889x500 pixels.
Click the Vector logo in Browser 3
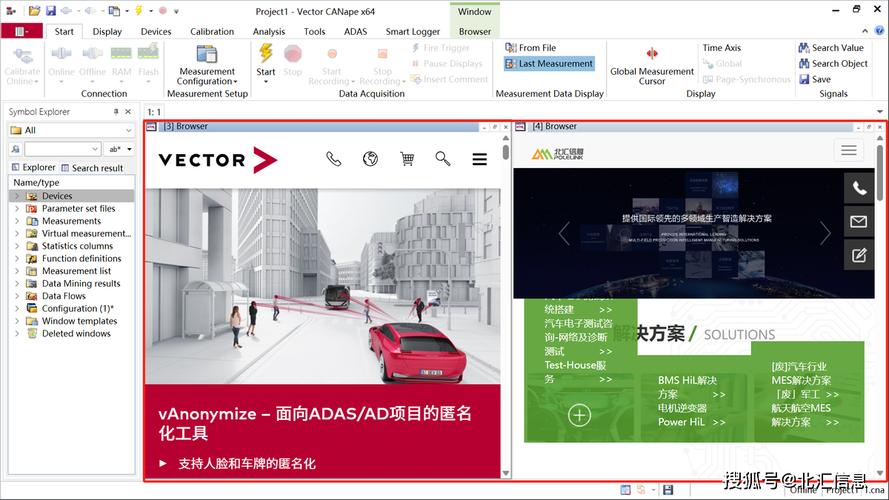pyautogui.click(x=218, y=160)
